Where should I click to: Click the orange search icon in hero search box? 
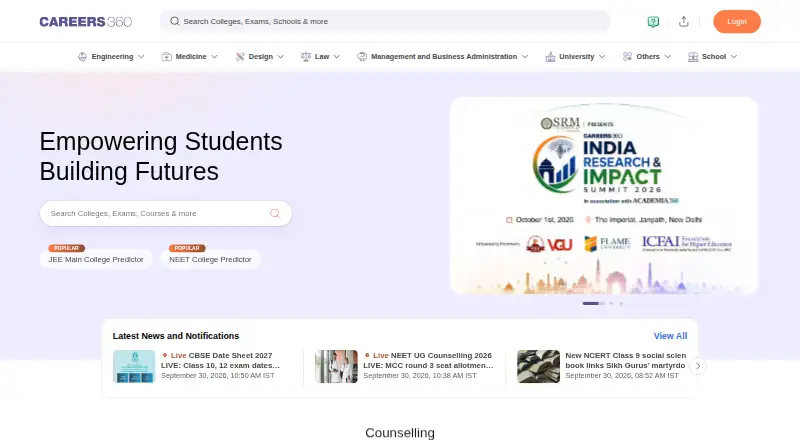274,213
